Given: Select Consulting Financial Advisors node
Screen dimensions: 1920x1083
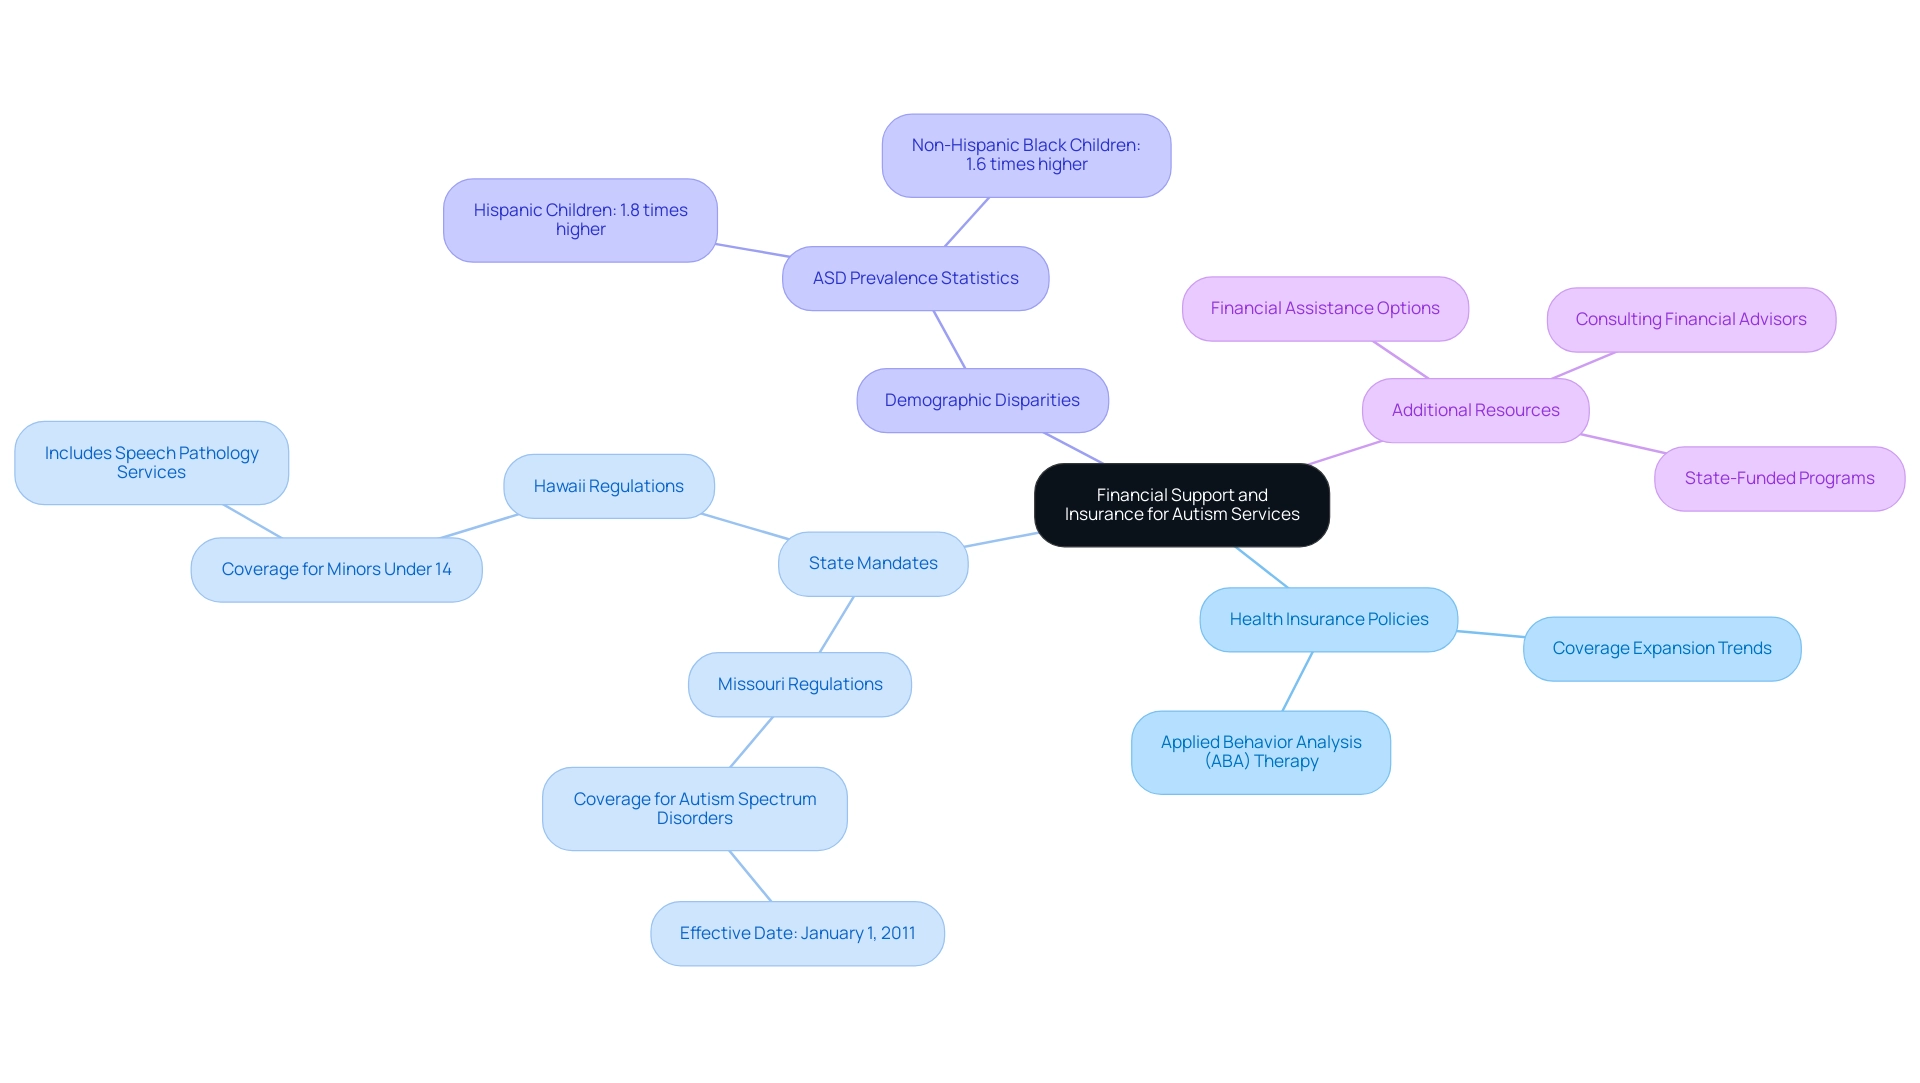Looking at the screenshot, I should click(1689, 317).
